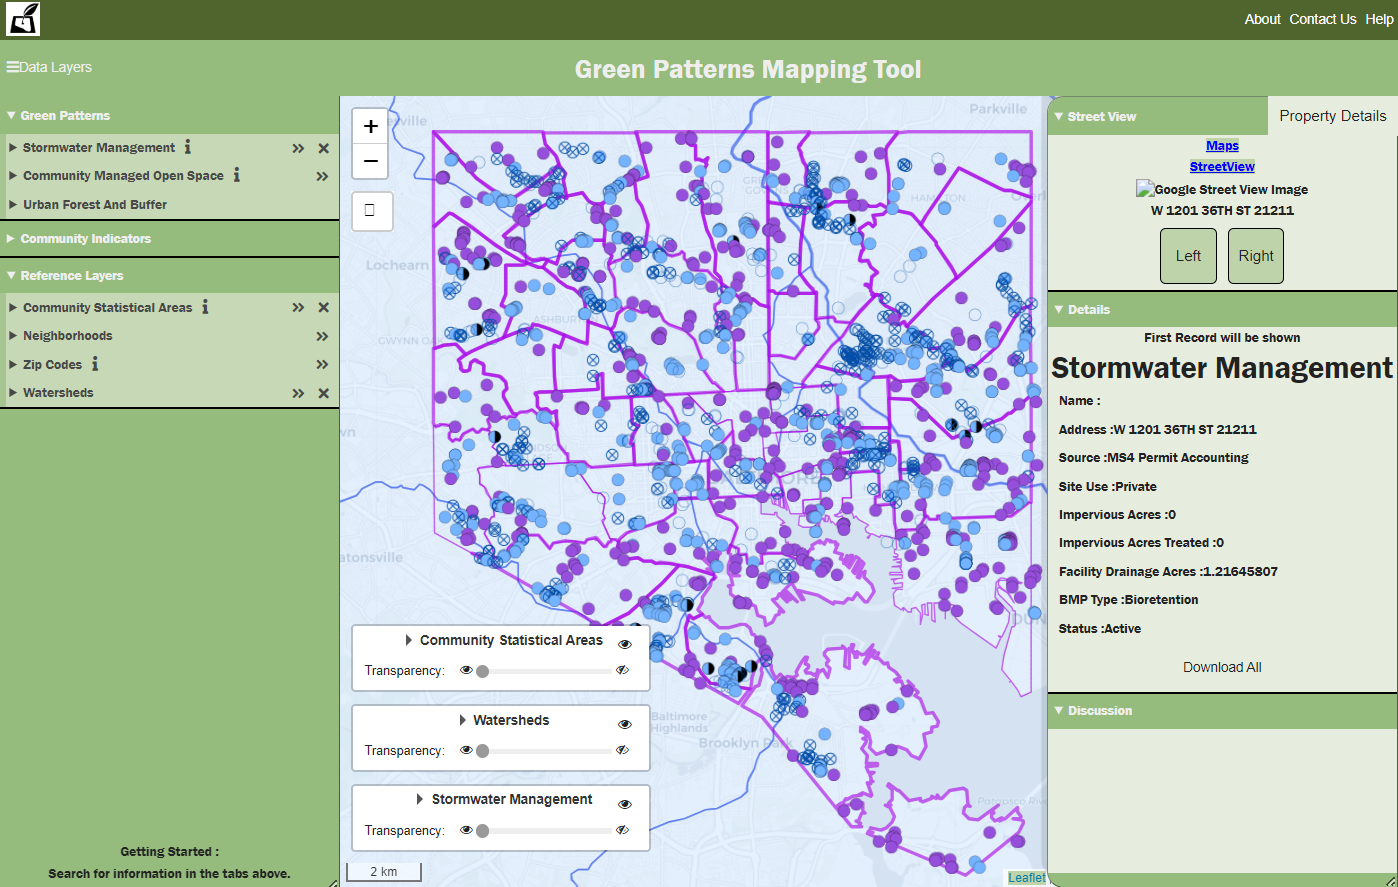Image resolution: width=1398 pixels, height=887 pixels.
Task: Open the About page in header
Action: (1262, 19)
